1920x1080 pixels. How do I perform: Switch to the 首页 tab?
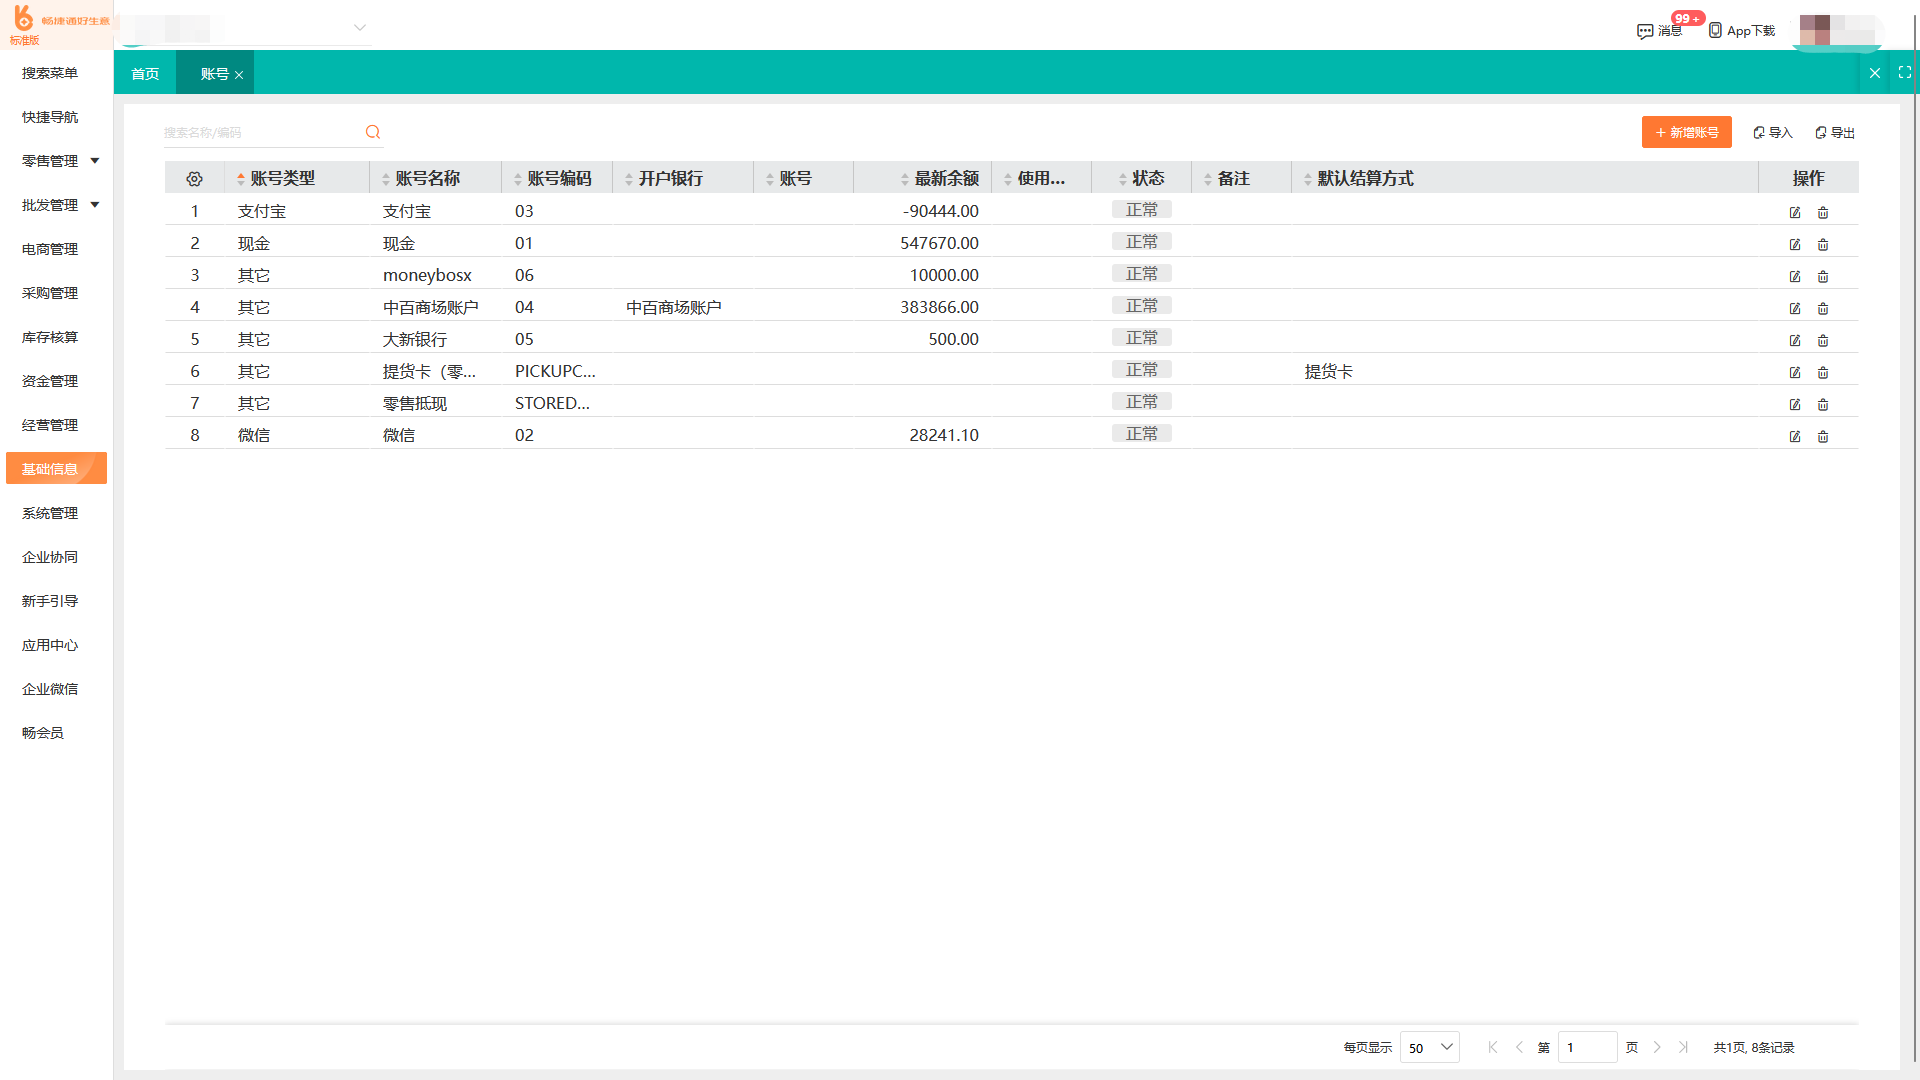[146, 74]
